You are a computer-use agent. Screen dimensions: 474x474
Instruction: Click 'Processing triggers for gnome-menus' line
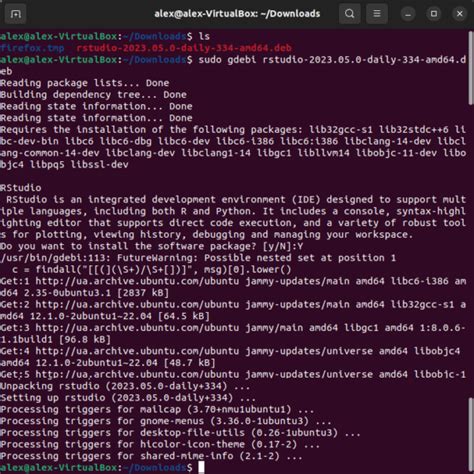point(166,421)
